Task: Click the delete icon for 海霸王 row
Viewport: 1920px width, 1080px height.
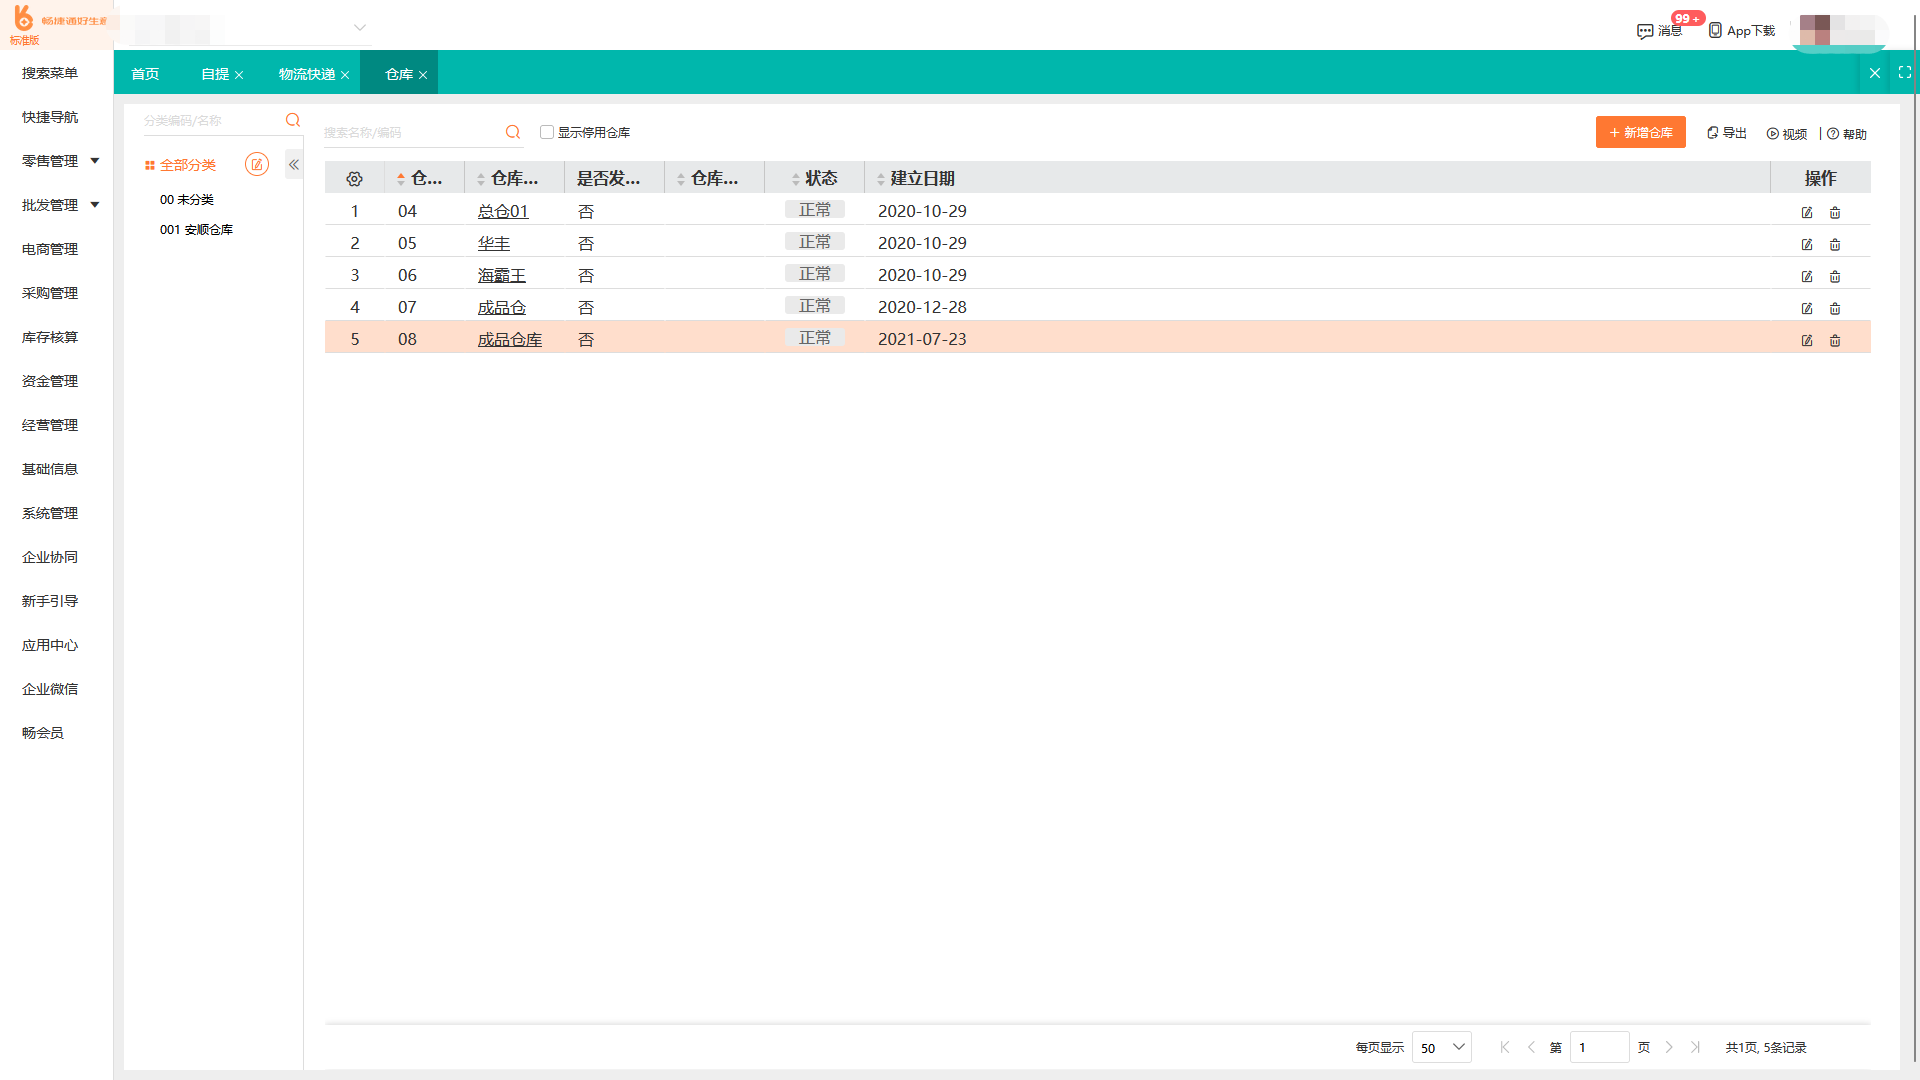Action: click(1834, 274)
